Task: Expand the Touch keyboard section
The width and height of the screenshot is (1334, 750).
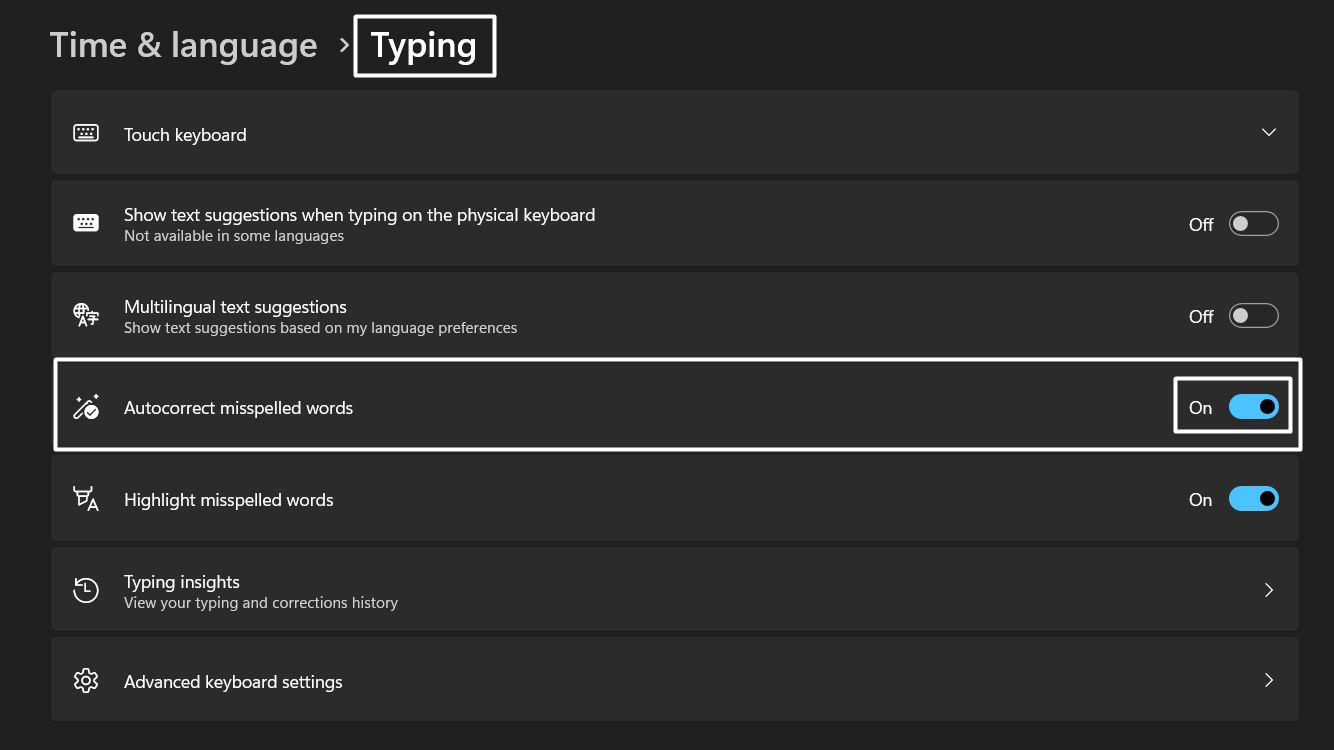Action: click(x=1268, y=131)
